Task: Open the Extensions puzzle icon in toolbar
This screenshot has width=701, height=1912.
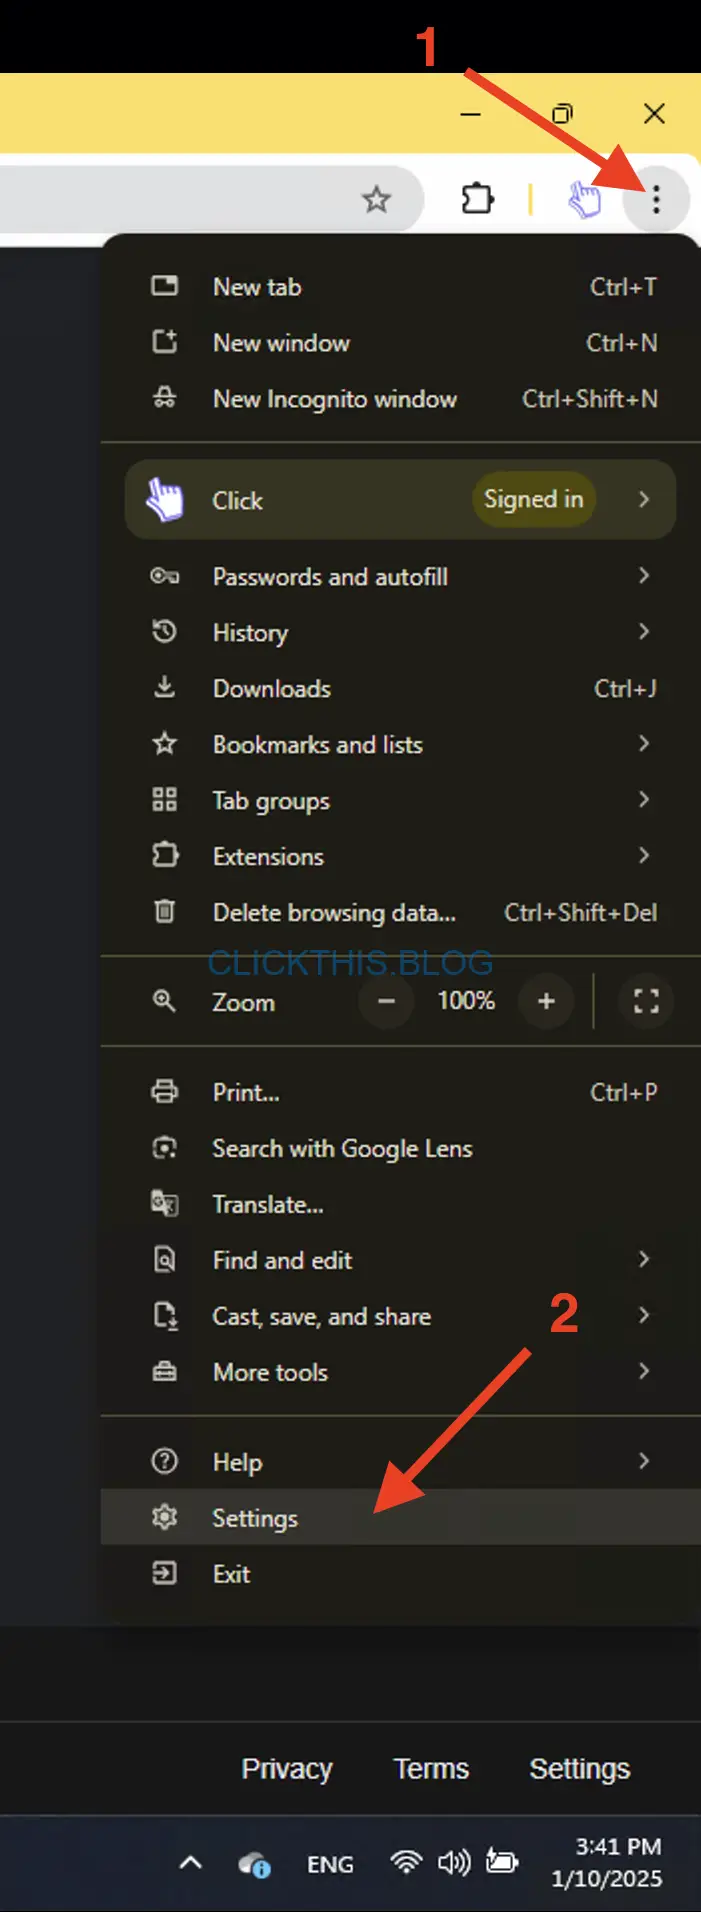Action: [x=477, y=199]
